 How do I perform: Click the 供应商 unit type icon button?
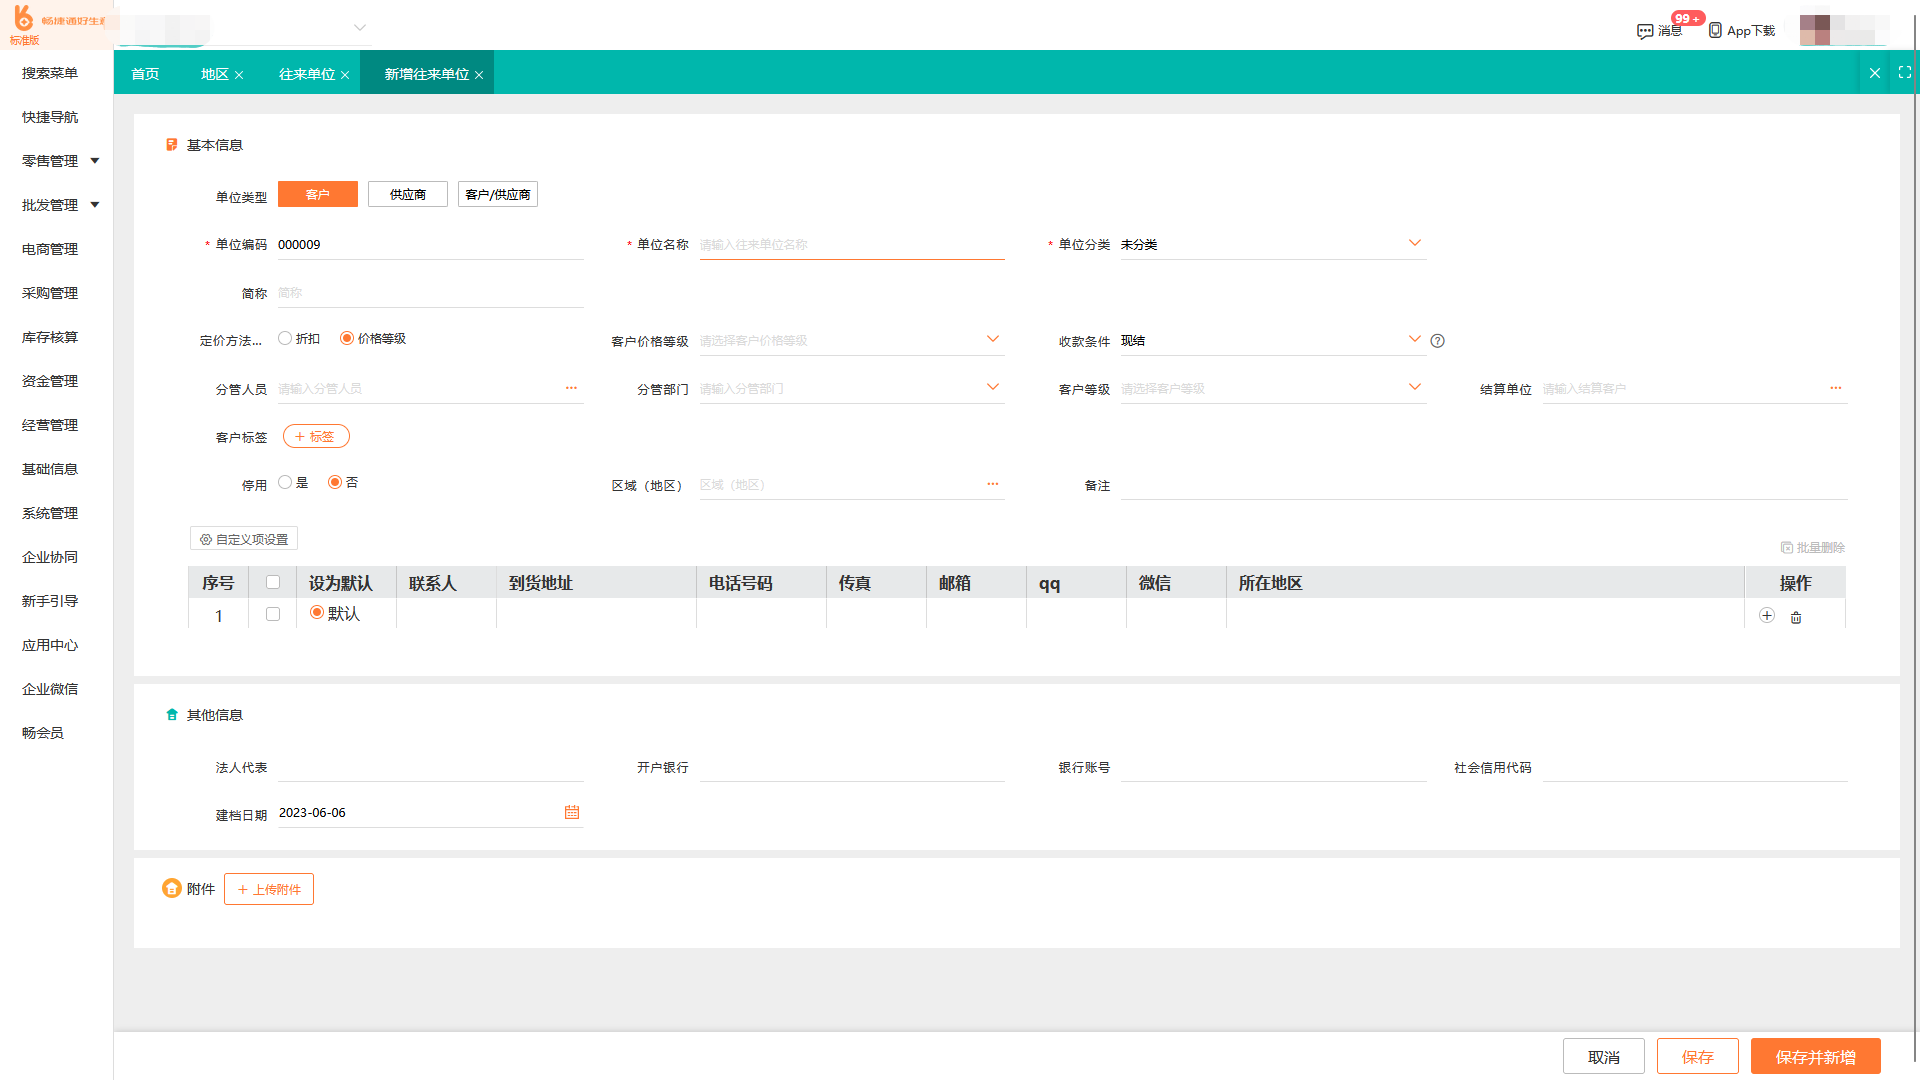[x=407, y=195]
